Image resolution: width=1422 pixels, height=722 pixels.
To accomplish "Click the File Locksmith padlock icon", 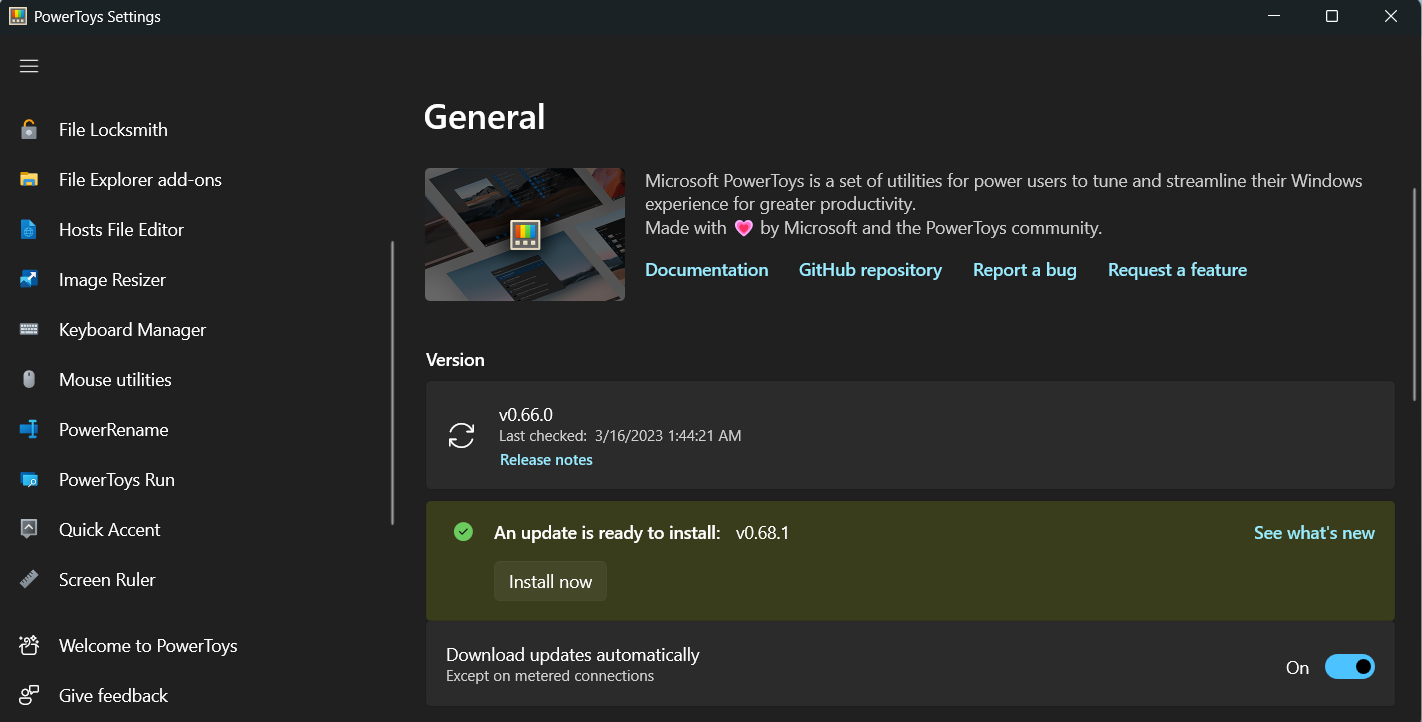I will [30, 129].
